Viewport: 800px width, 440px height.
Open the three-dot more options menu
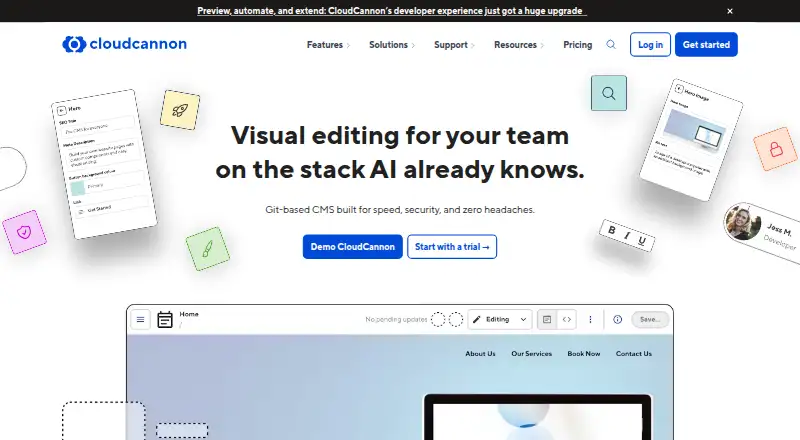(x=590, y=320)
